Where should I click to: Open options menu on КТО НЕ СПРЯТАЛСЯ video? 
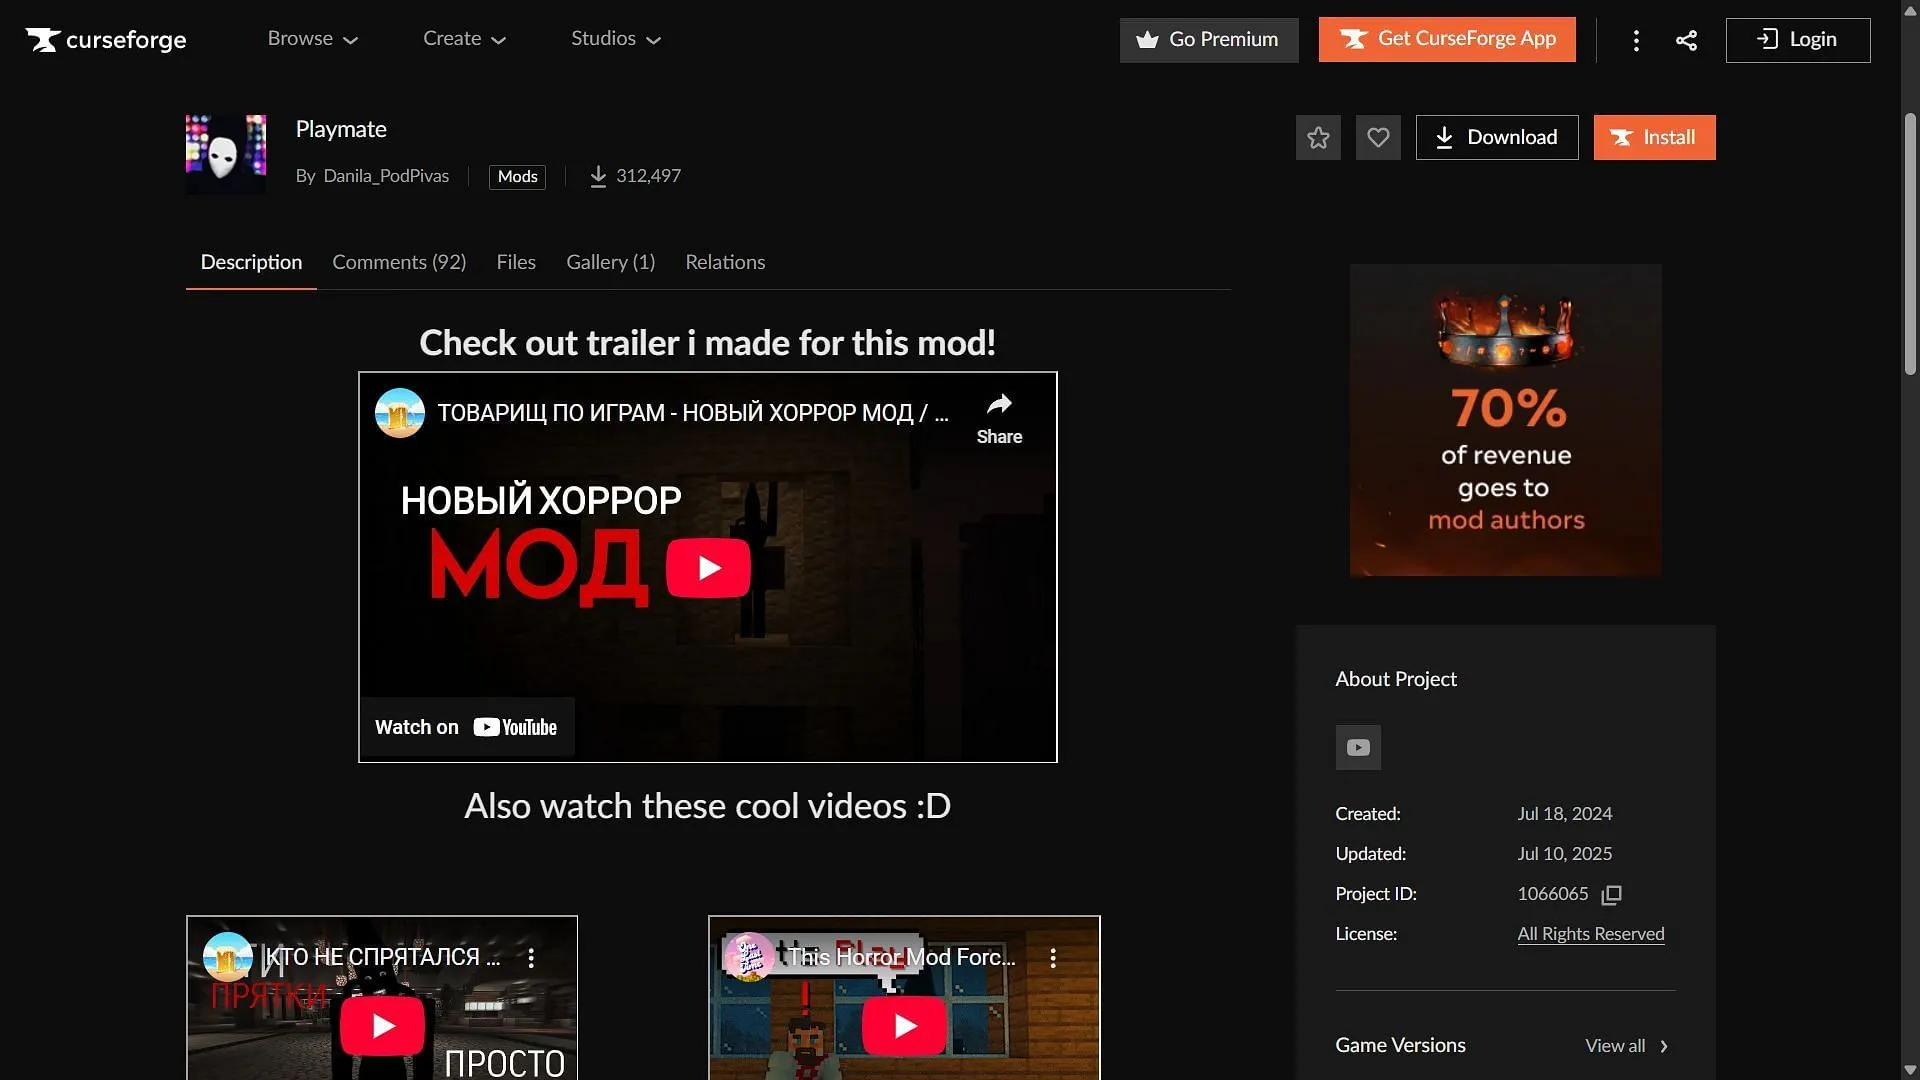pos(531,958)
